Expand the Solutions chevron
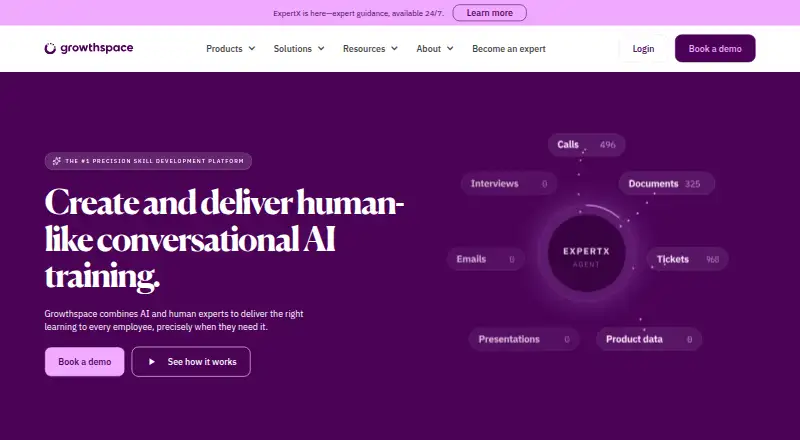 pyautogui.click(x=321, y=48)
